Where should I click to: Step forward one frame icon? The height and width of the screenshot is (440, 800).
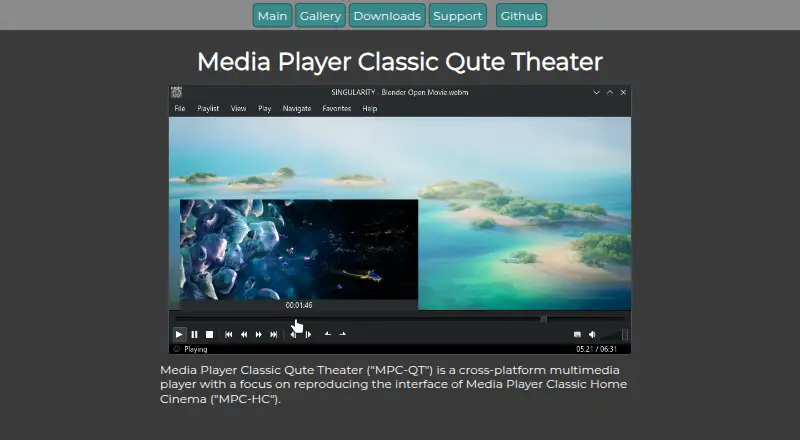(x=308, y=334)
